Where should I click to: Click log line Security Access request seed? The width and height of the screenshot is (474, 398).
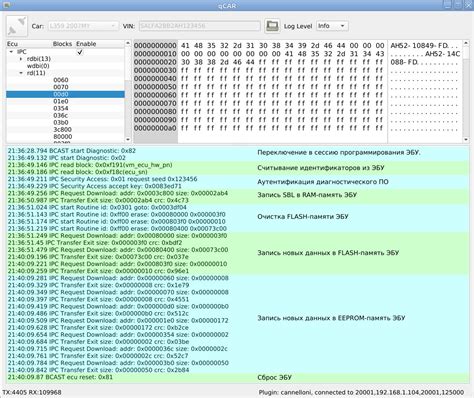click(102, 179)
